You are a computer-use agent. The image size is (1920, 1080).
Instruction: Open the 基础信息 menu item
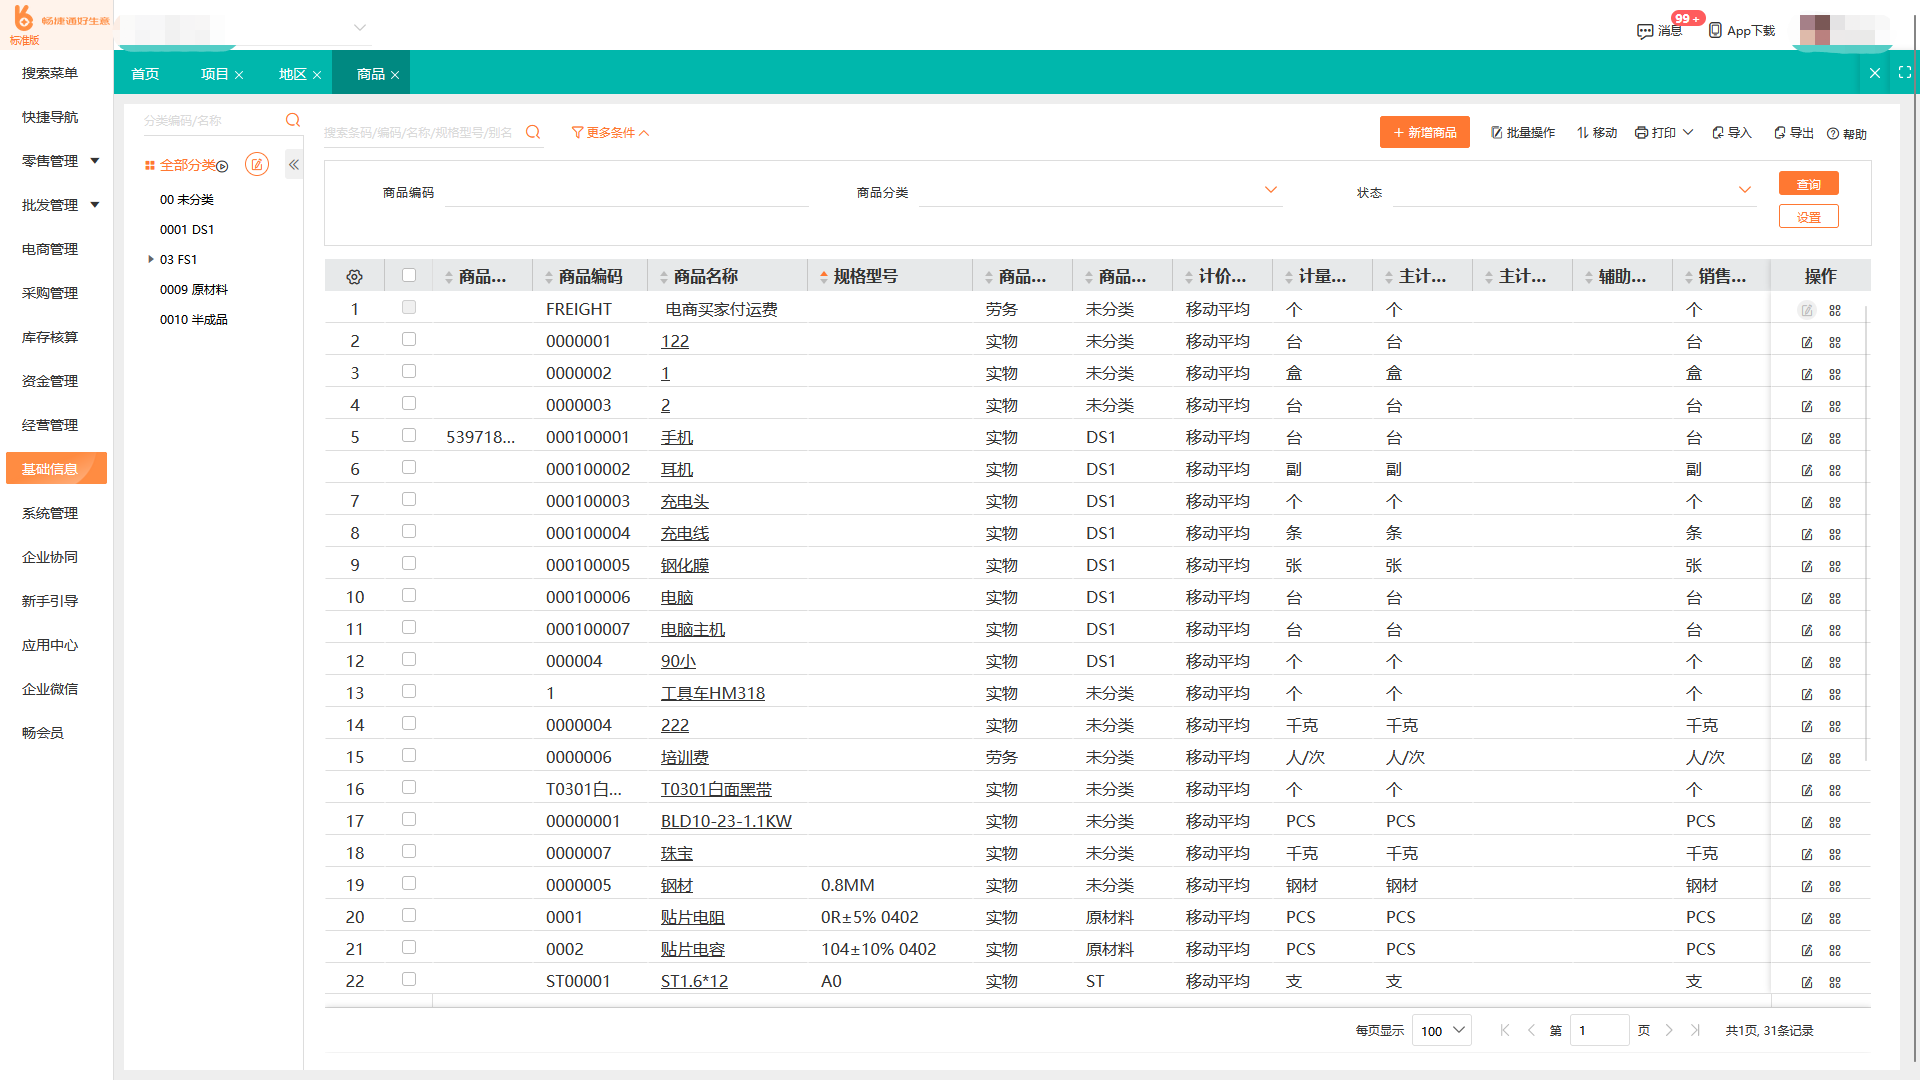tap(54, 467)
